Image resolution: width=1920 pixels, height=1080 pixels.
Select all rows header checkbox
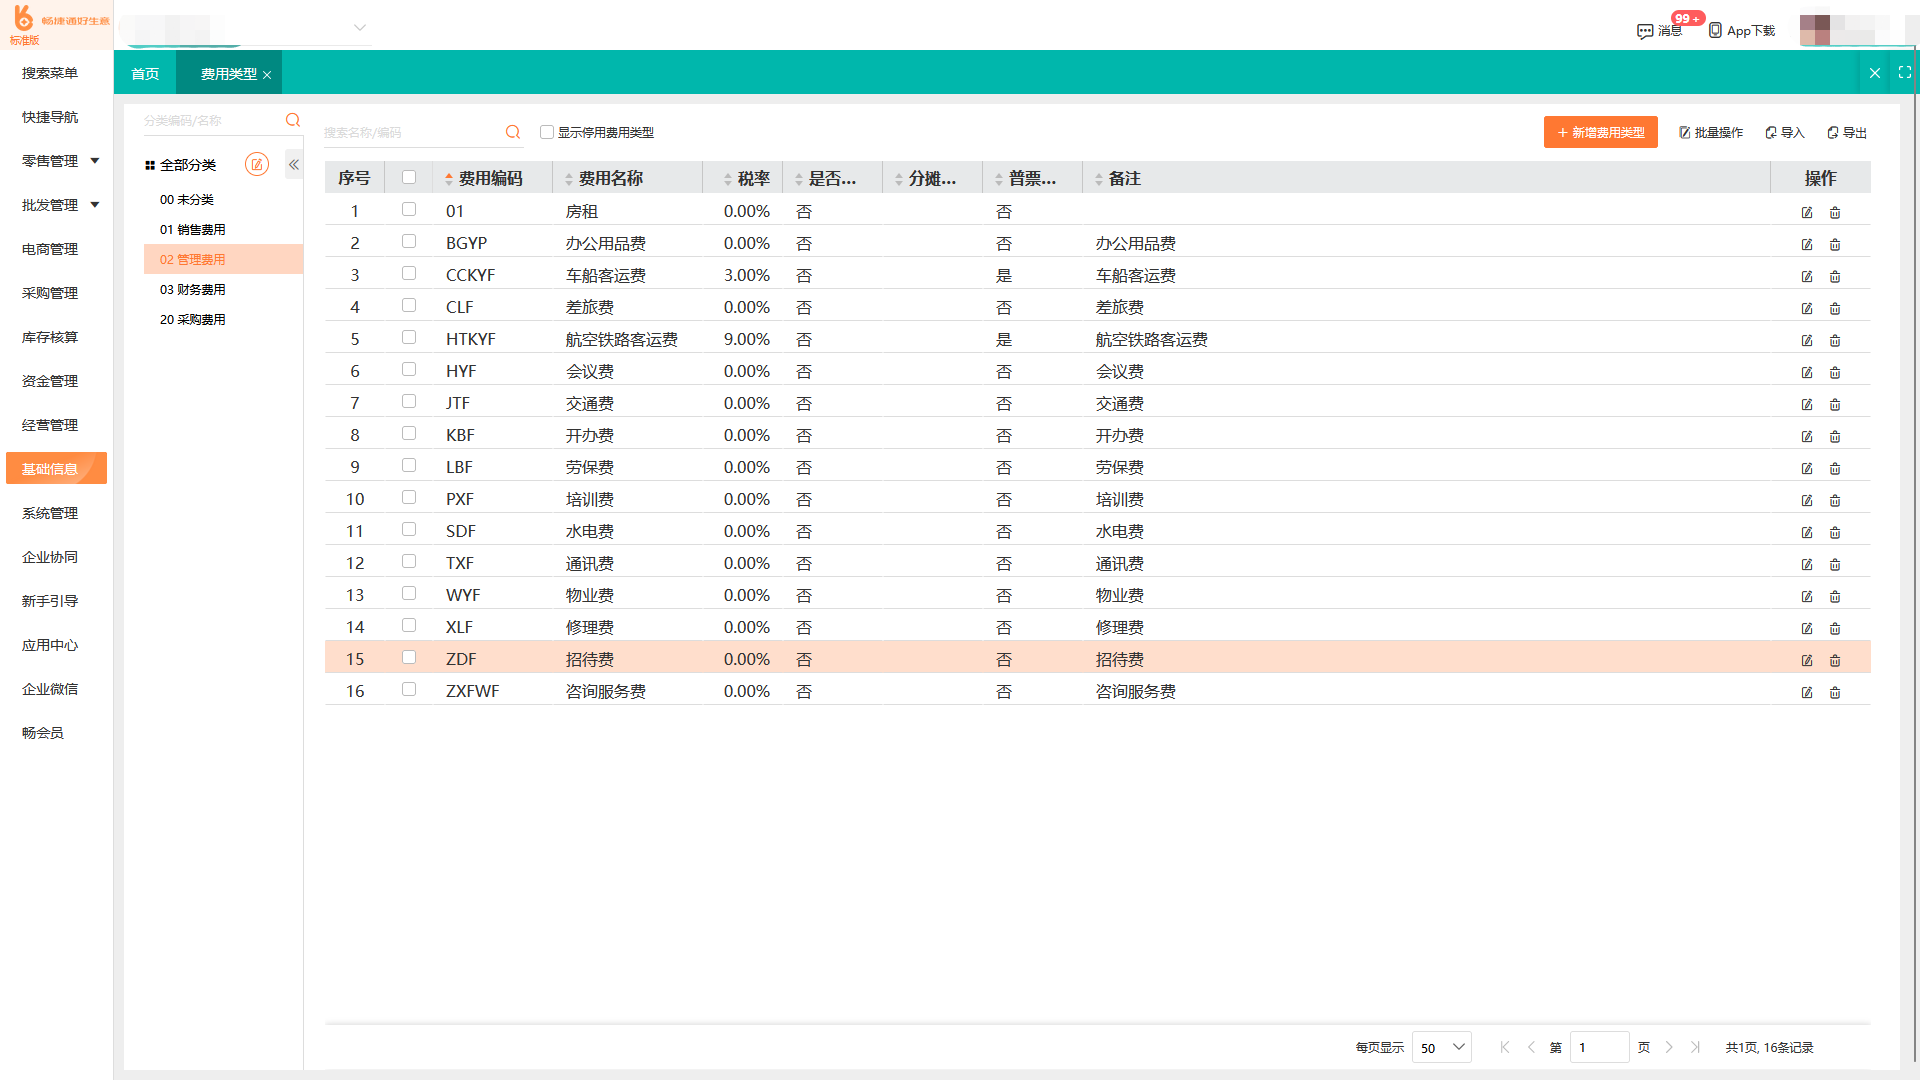coord(409,177)
